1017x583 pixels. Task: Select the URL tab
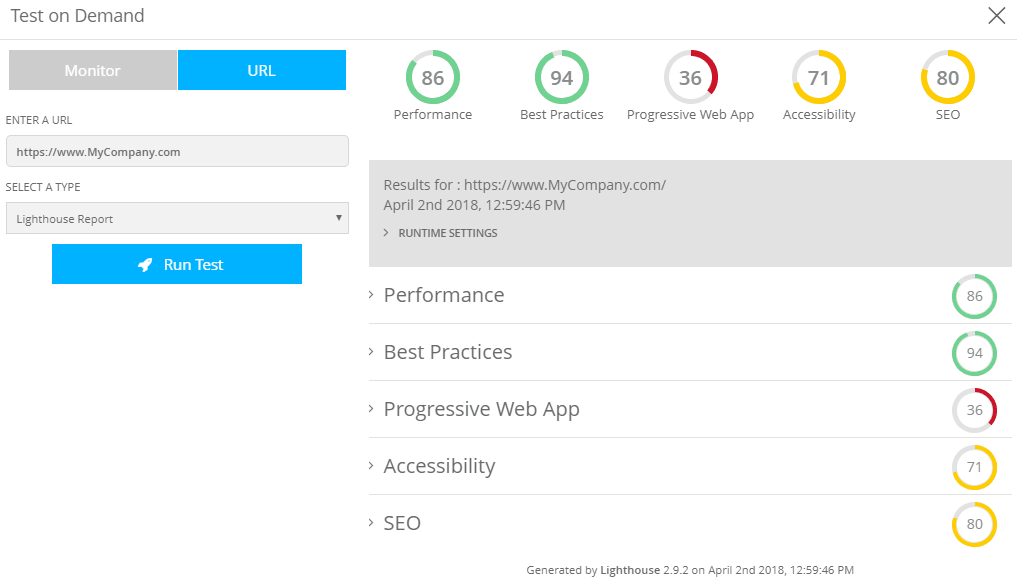pyautogui.click(x=261, y=70)
